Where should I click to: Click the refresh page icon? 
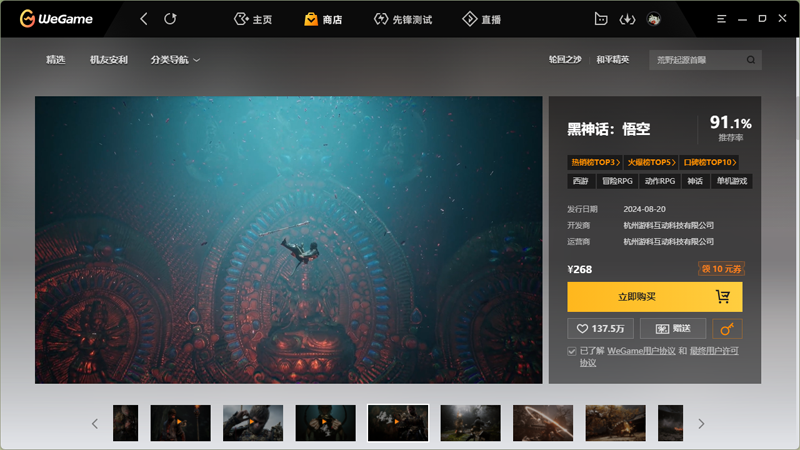pos(170,19)
